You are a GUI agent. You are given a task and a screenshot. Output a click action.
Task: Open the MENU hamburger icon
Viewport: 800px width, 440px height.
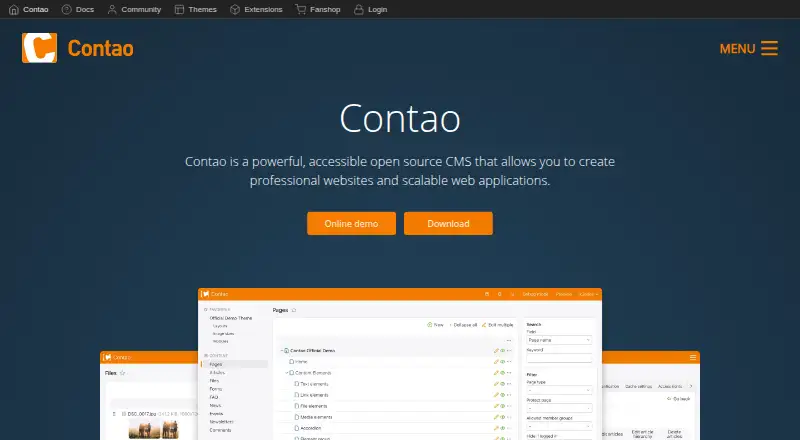(x=769, y=48)
